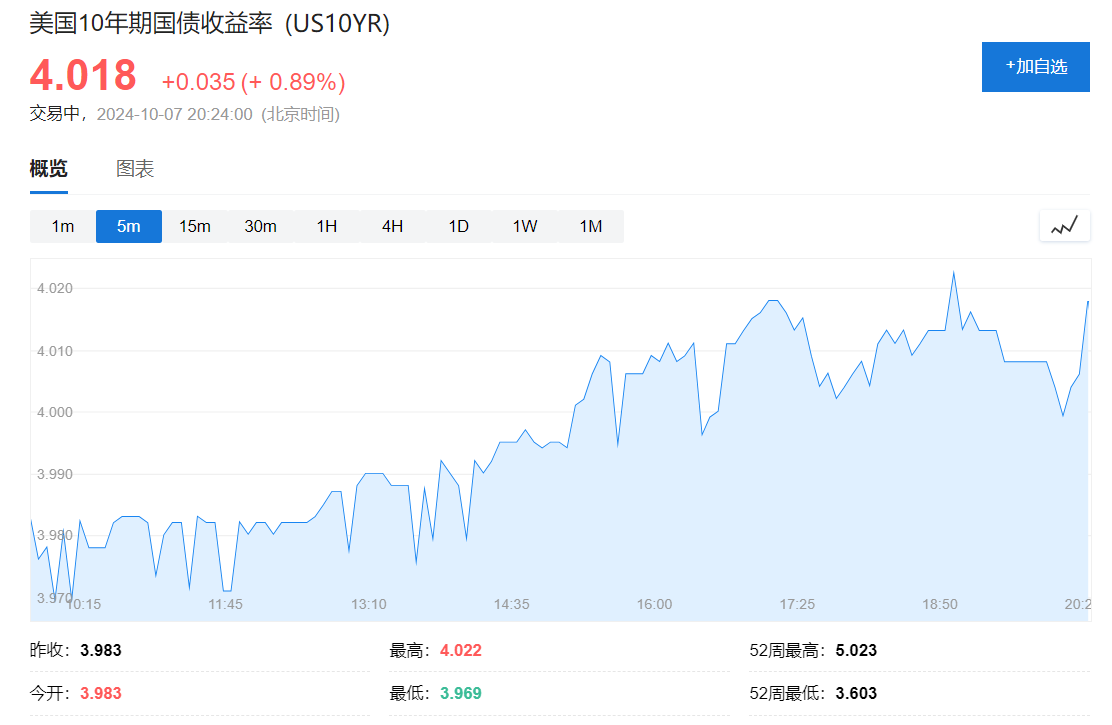Show the 1D daily chart
The height and width of the screenshot is (725, 1112).
pos(458,226)
